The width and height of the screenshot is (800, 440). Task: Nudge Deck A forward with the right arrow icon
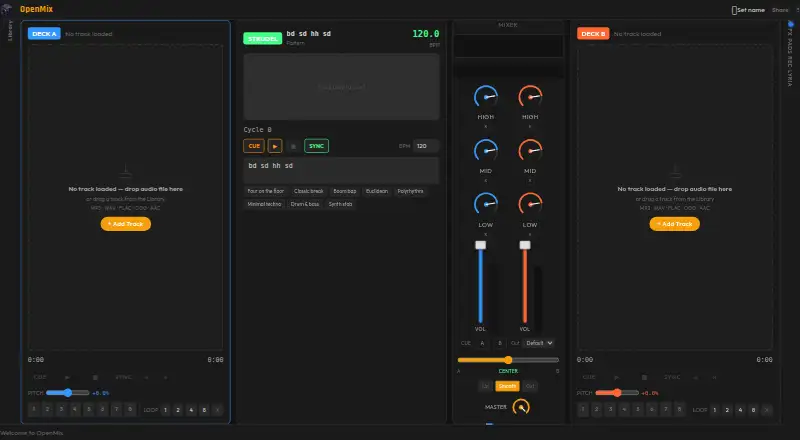coord(165,377)
